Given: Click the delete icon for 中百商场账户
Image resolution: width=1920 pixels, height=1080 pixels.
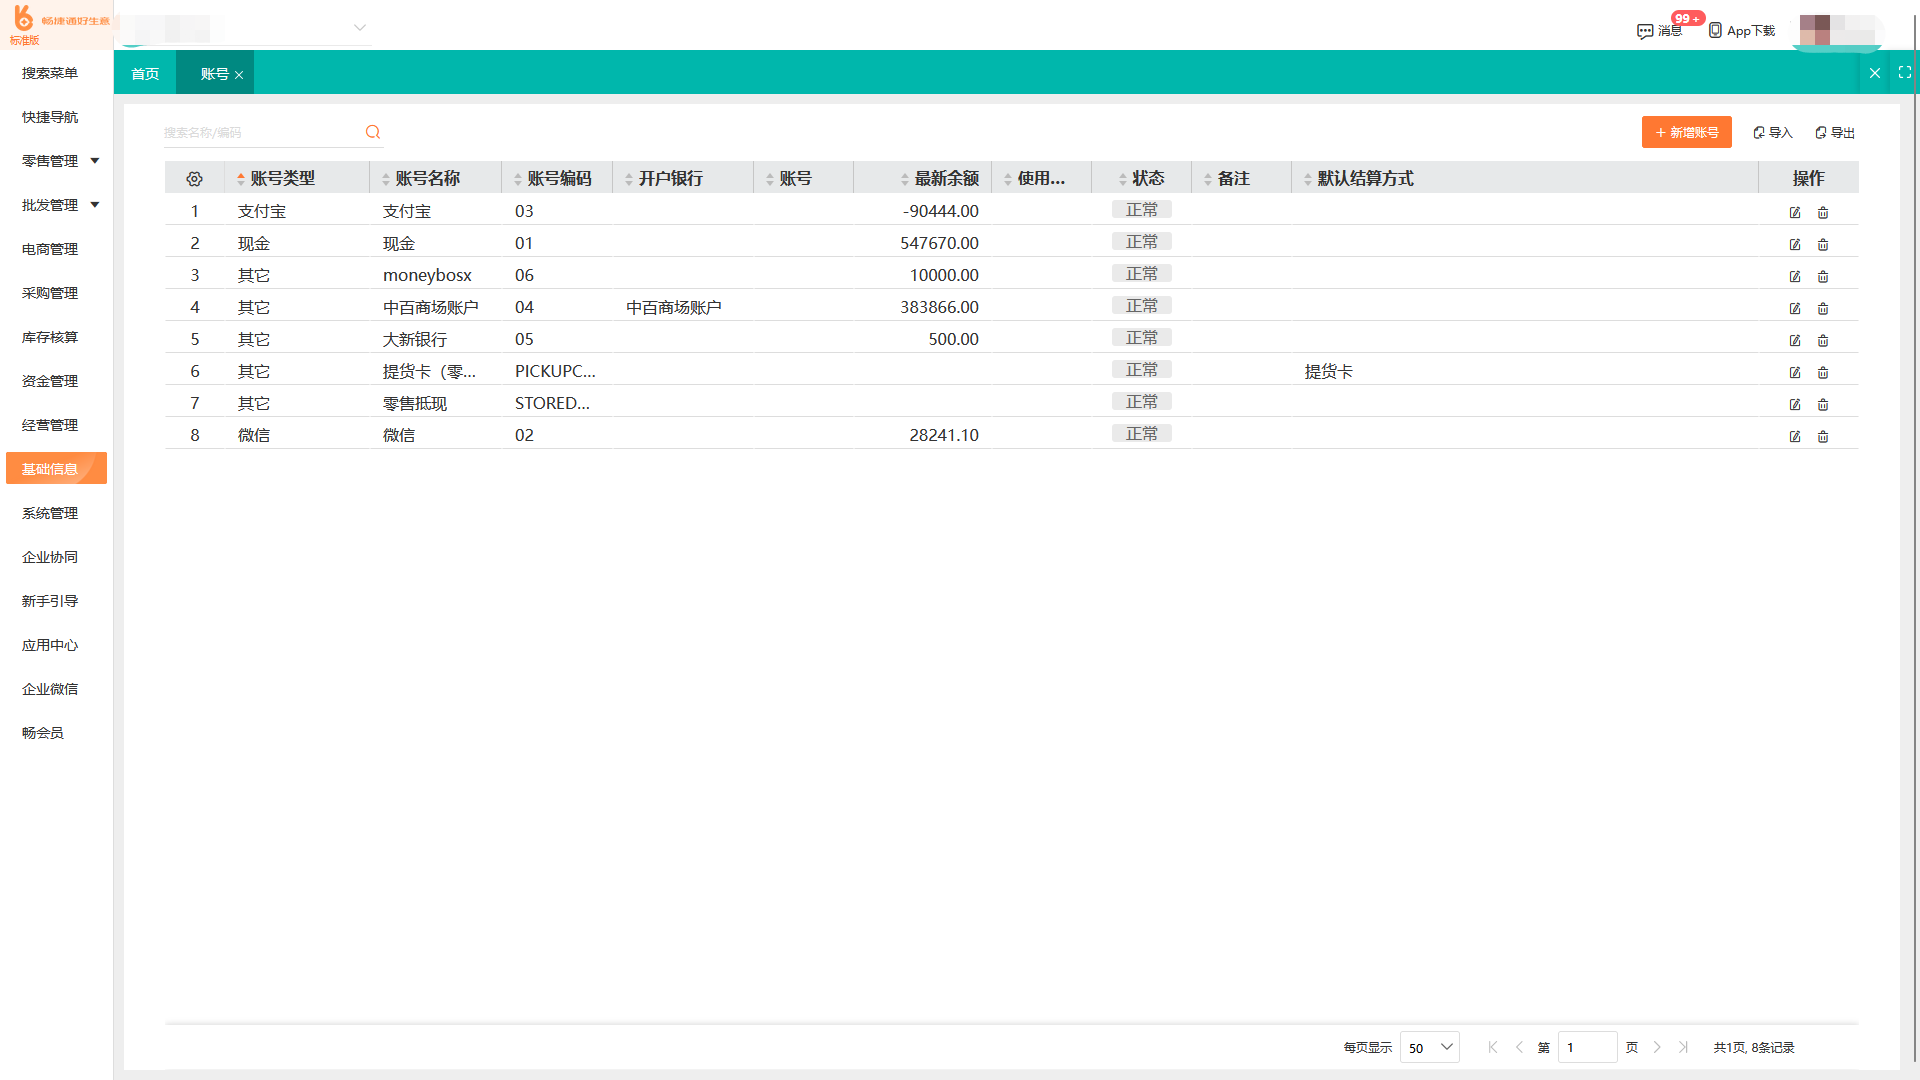Looking at the screenshot, I should click(1822, 306).
